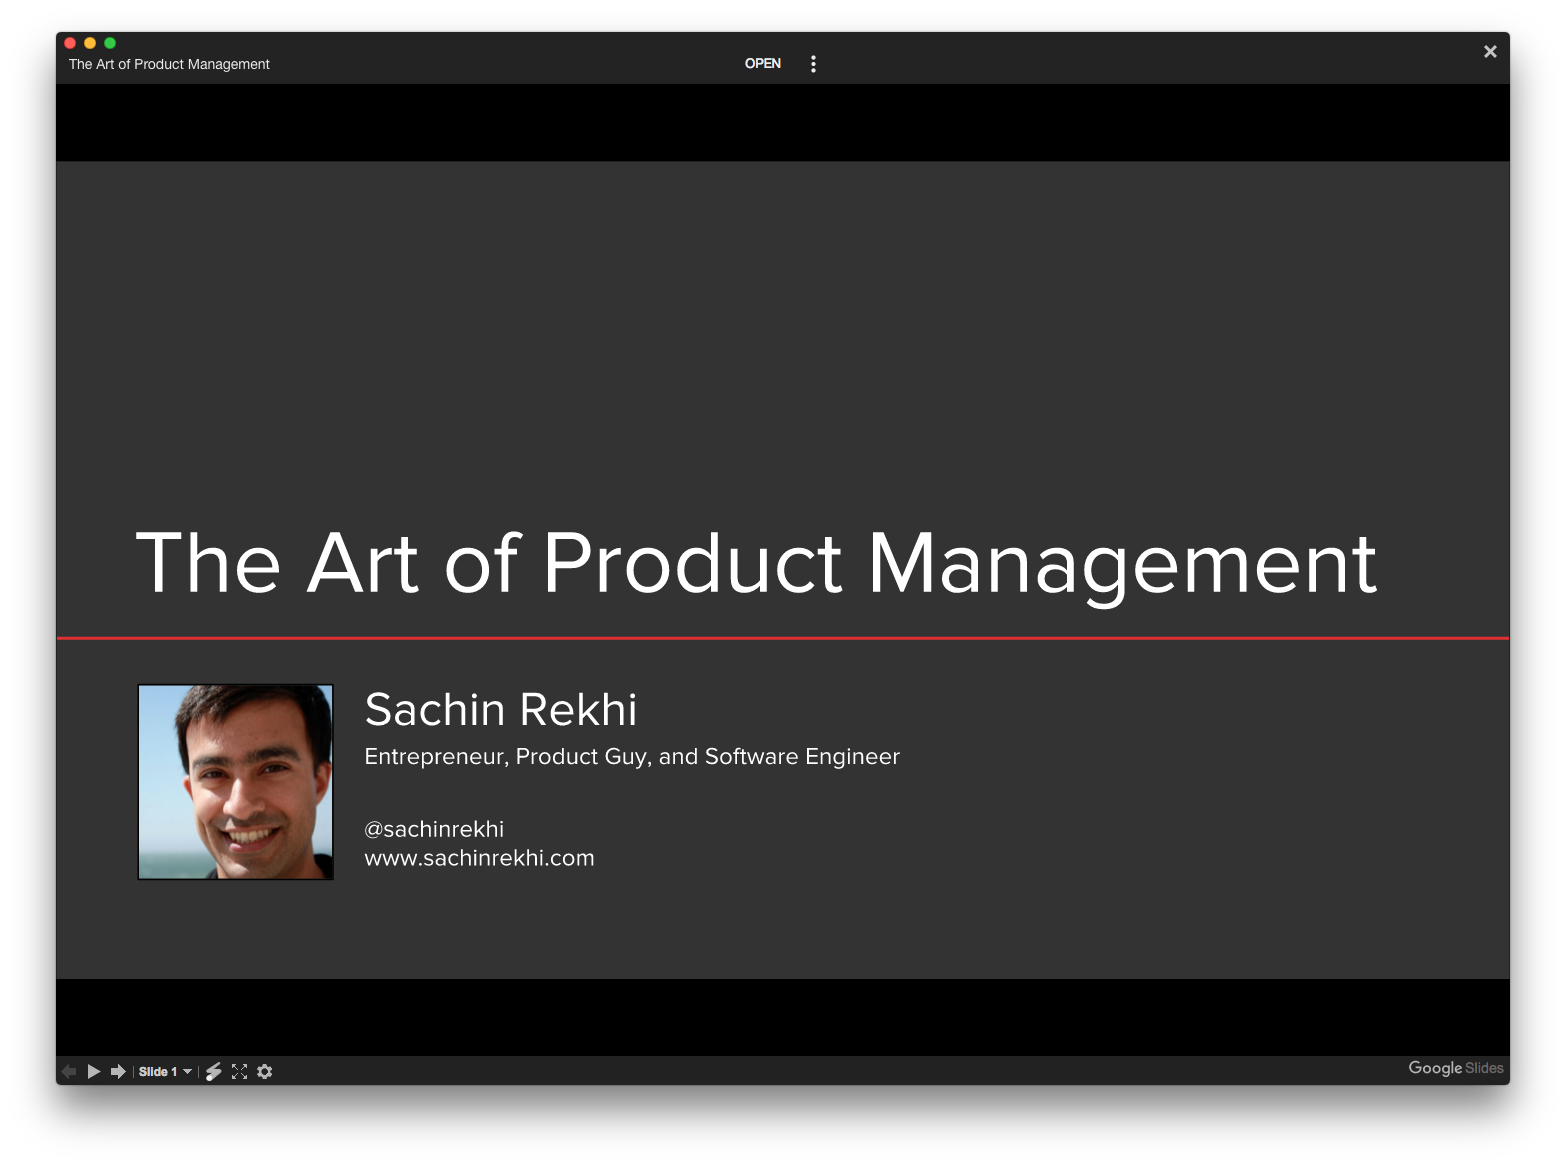
Task: Click the slide title 'The Art of Product Management'
Action: [x=756, y=564]
